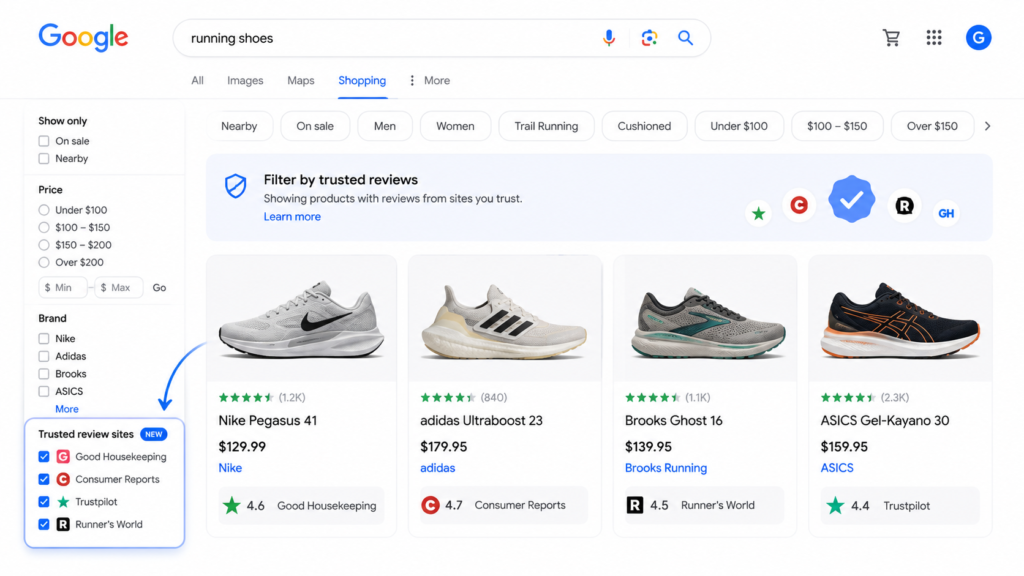Open the Google account avatar
The image size is (1024, 576).
(978, 38)
